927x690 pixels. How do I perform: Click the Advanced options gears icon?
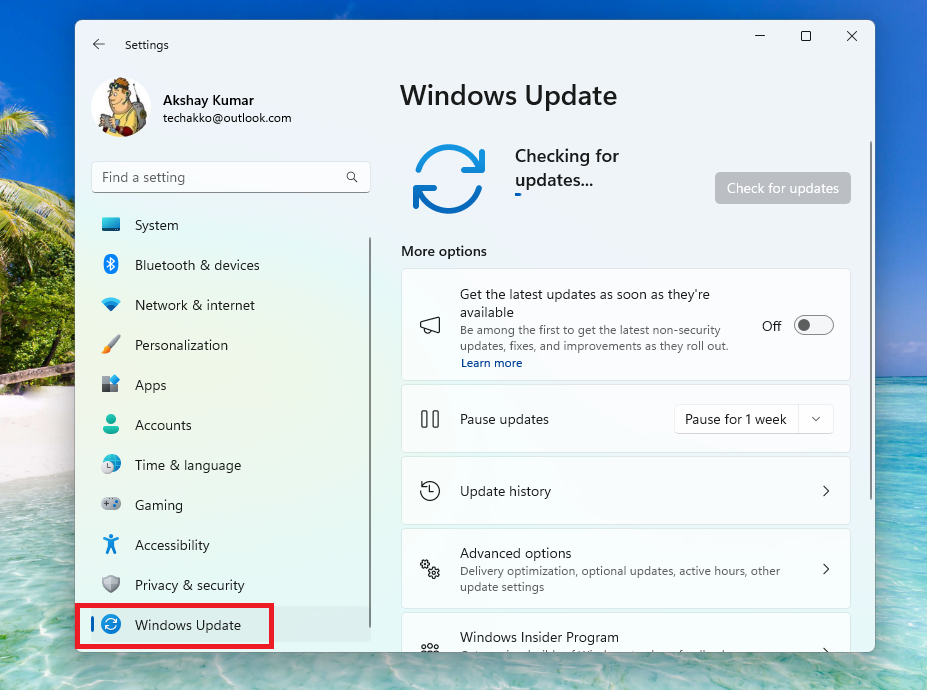coord(430,569)
